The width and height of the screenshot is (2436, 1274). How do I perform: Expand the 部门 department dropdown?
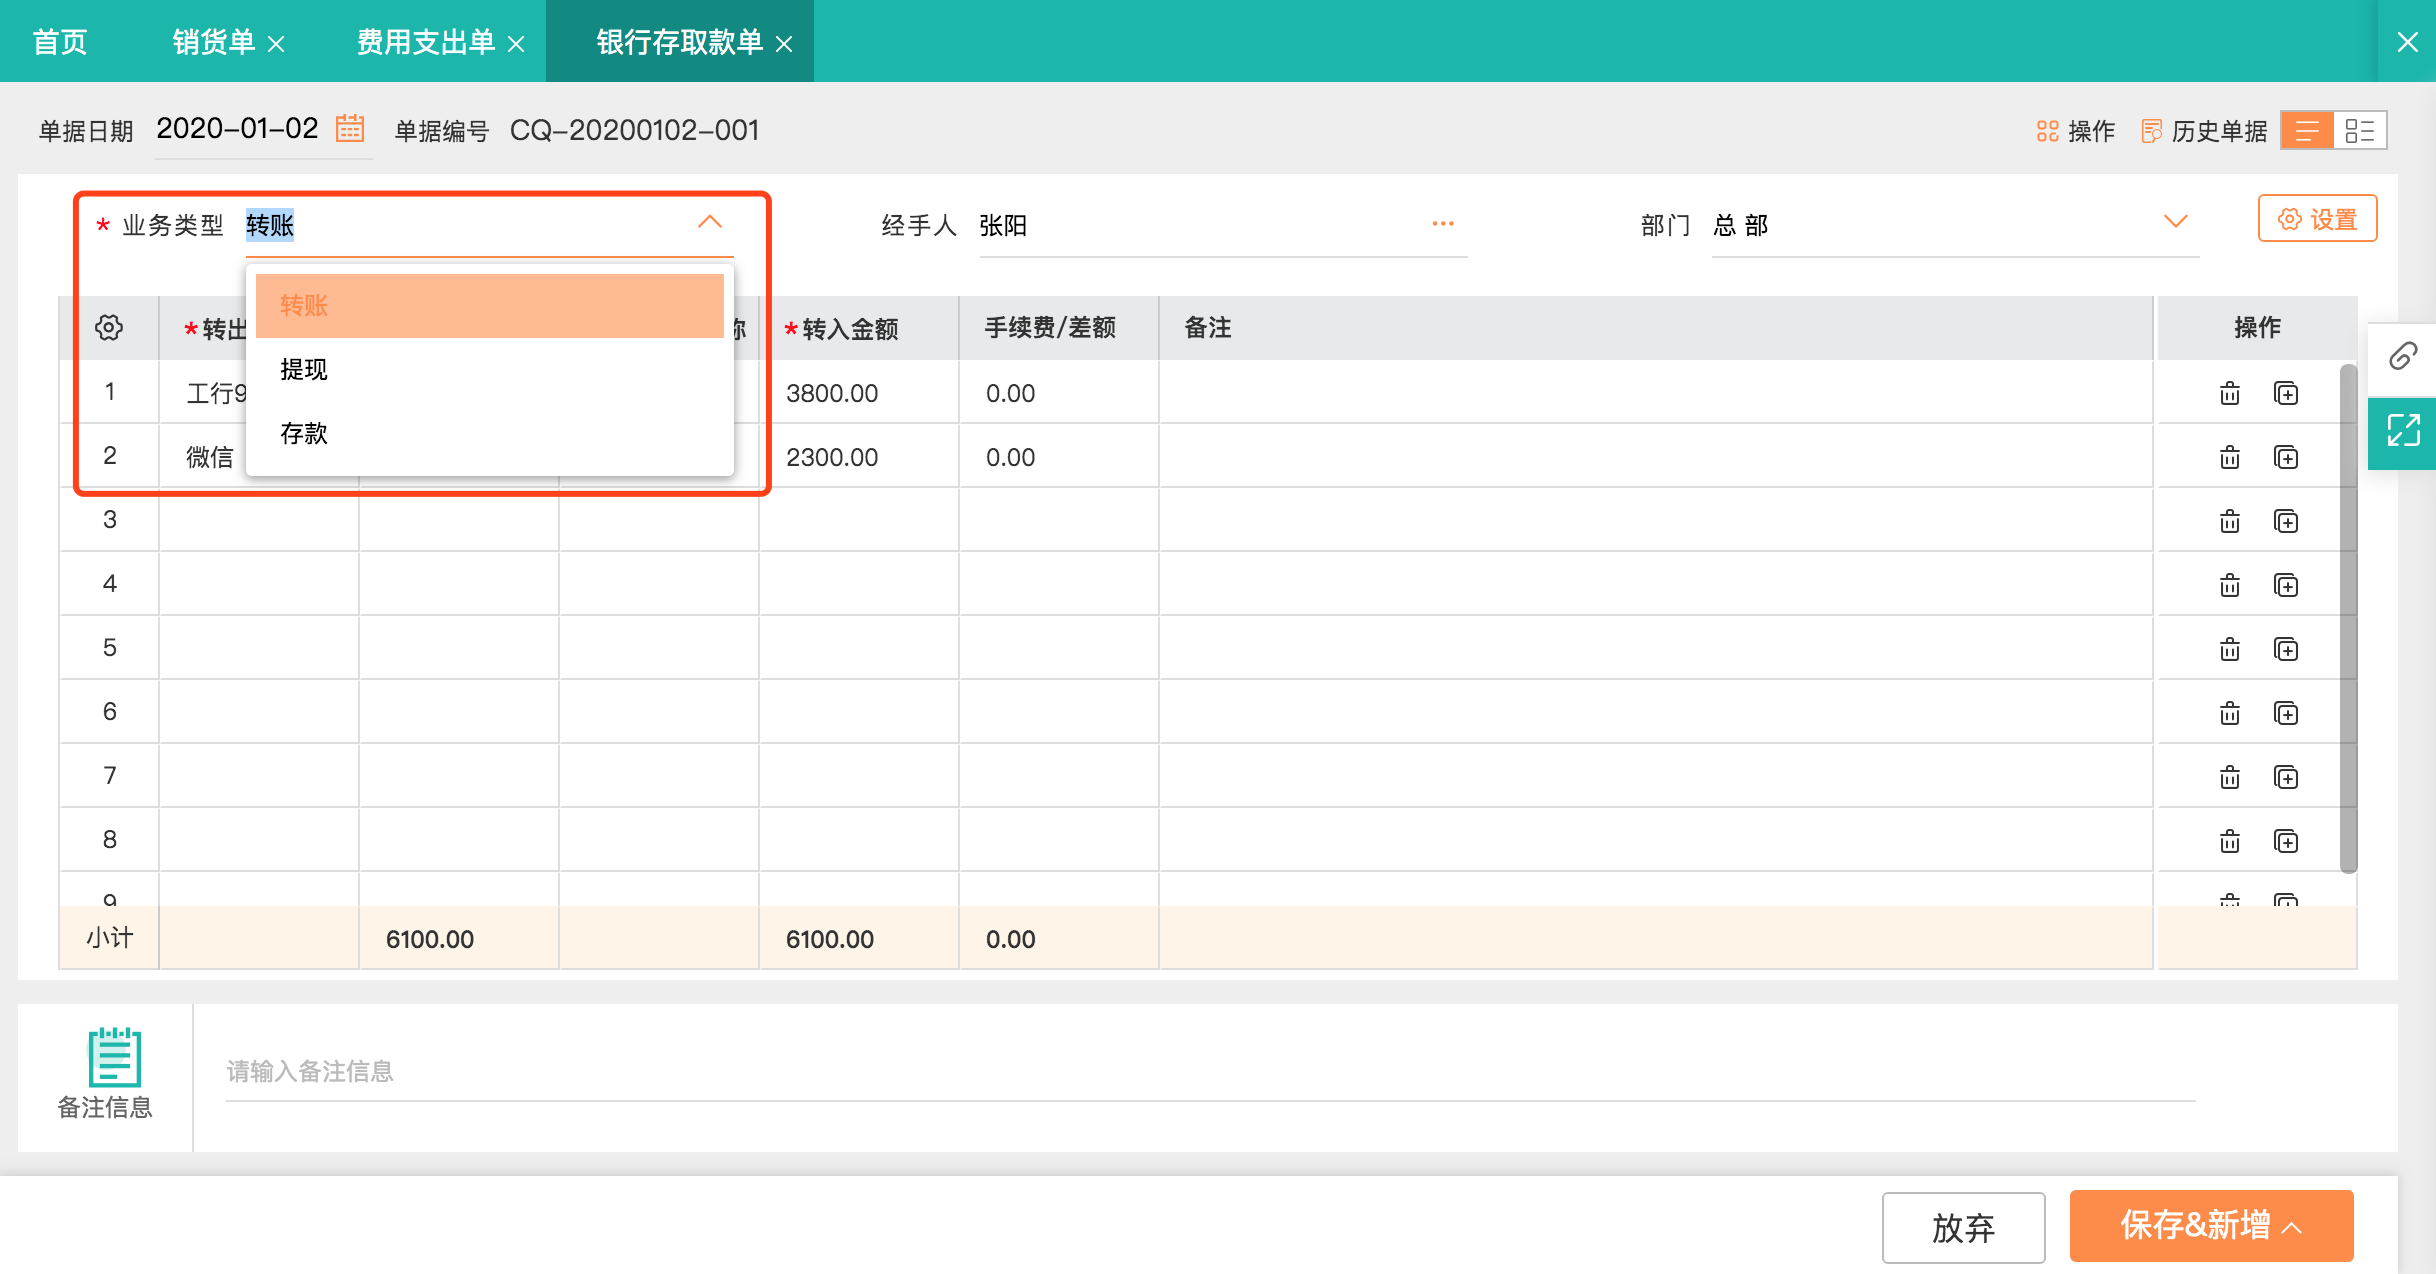[x=2180, y=225]
